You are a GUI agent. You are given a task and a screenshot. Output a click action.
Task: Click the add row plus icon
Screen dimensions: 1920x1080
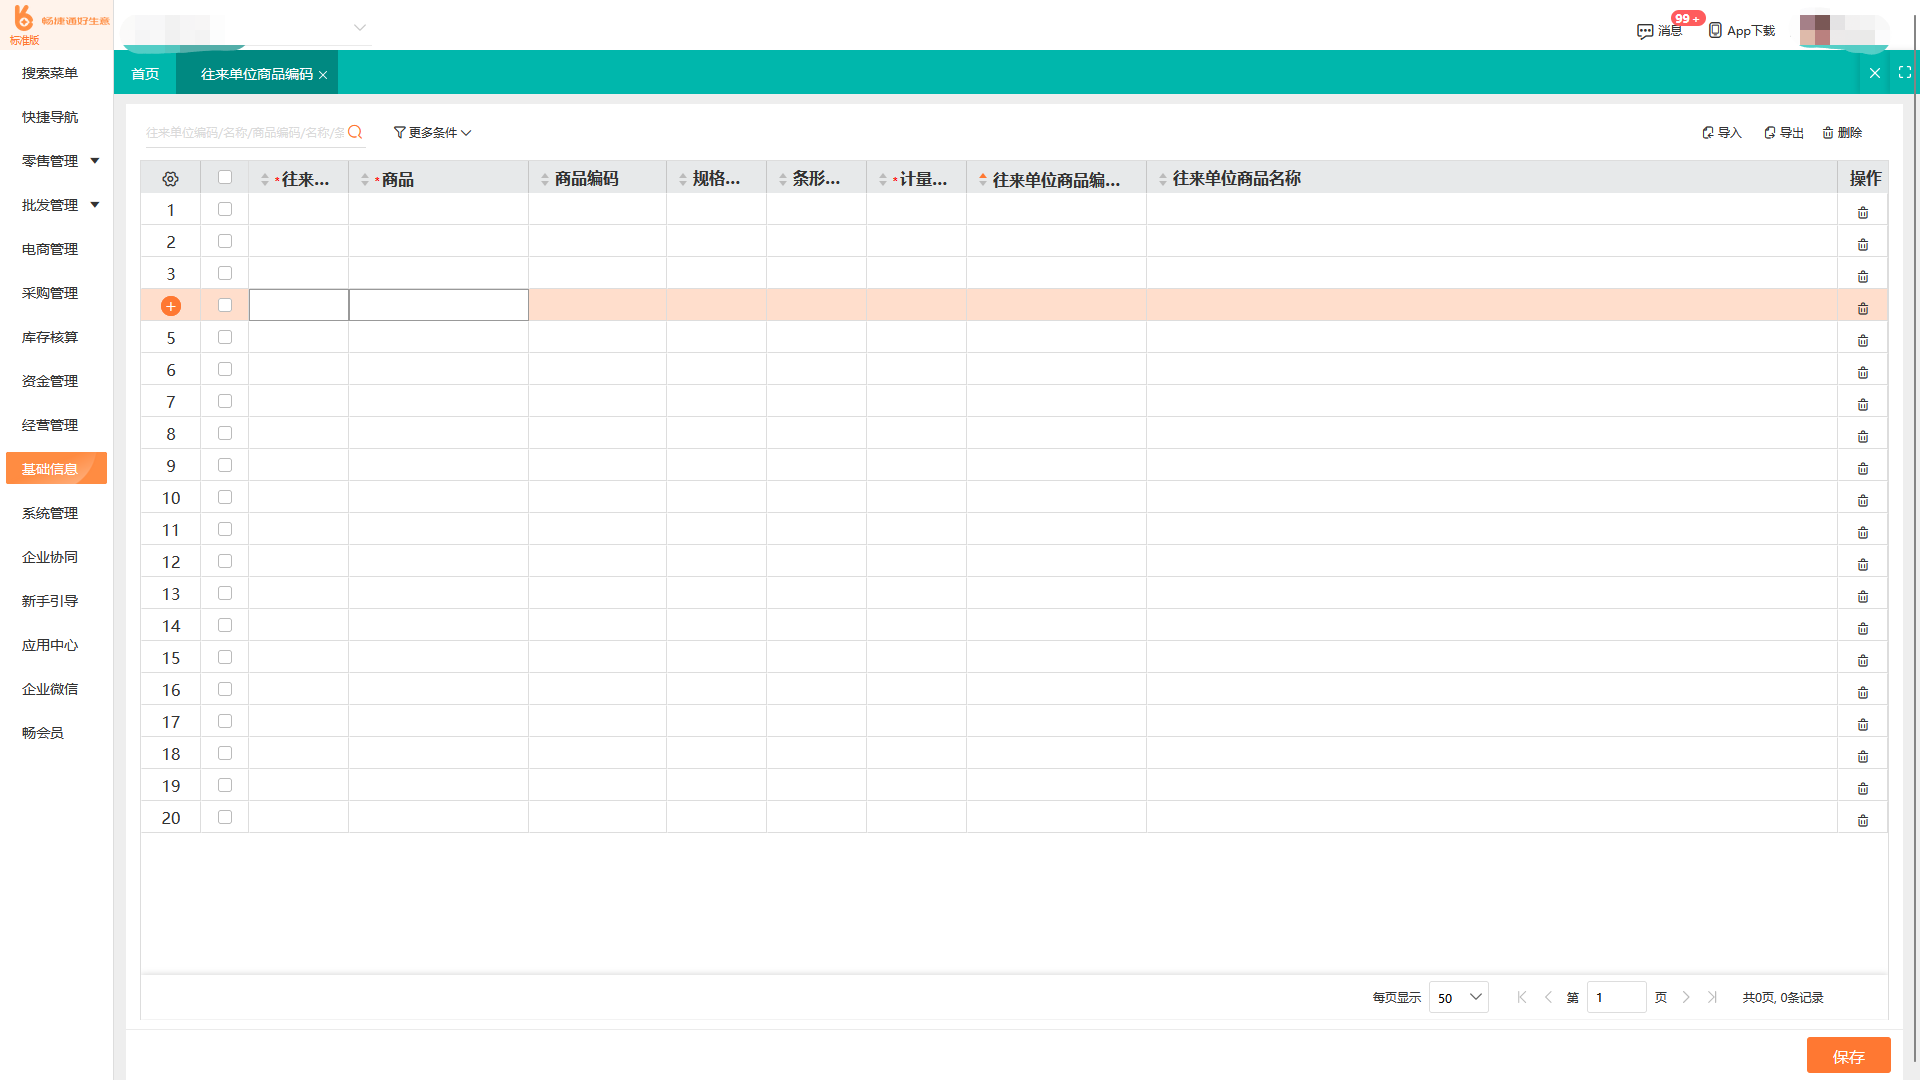click(x=170, y=305)
